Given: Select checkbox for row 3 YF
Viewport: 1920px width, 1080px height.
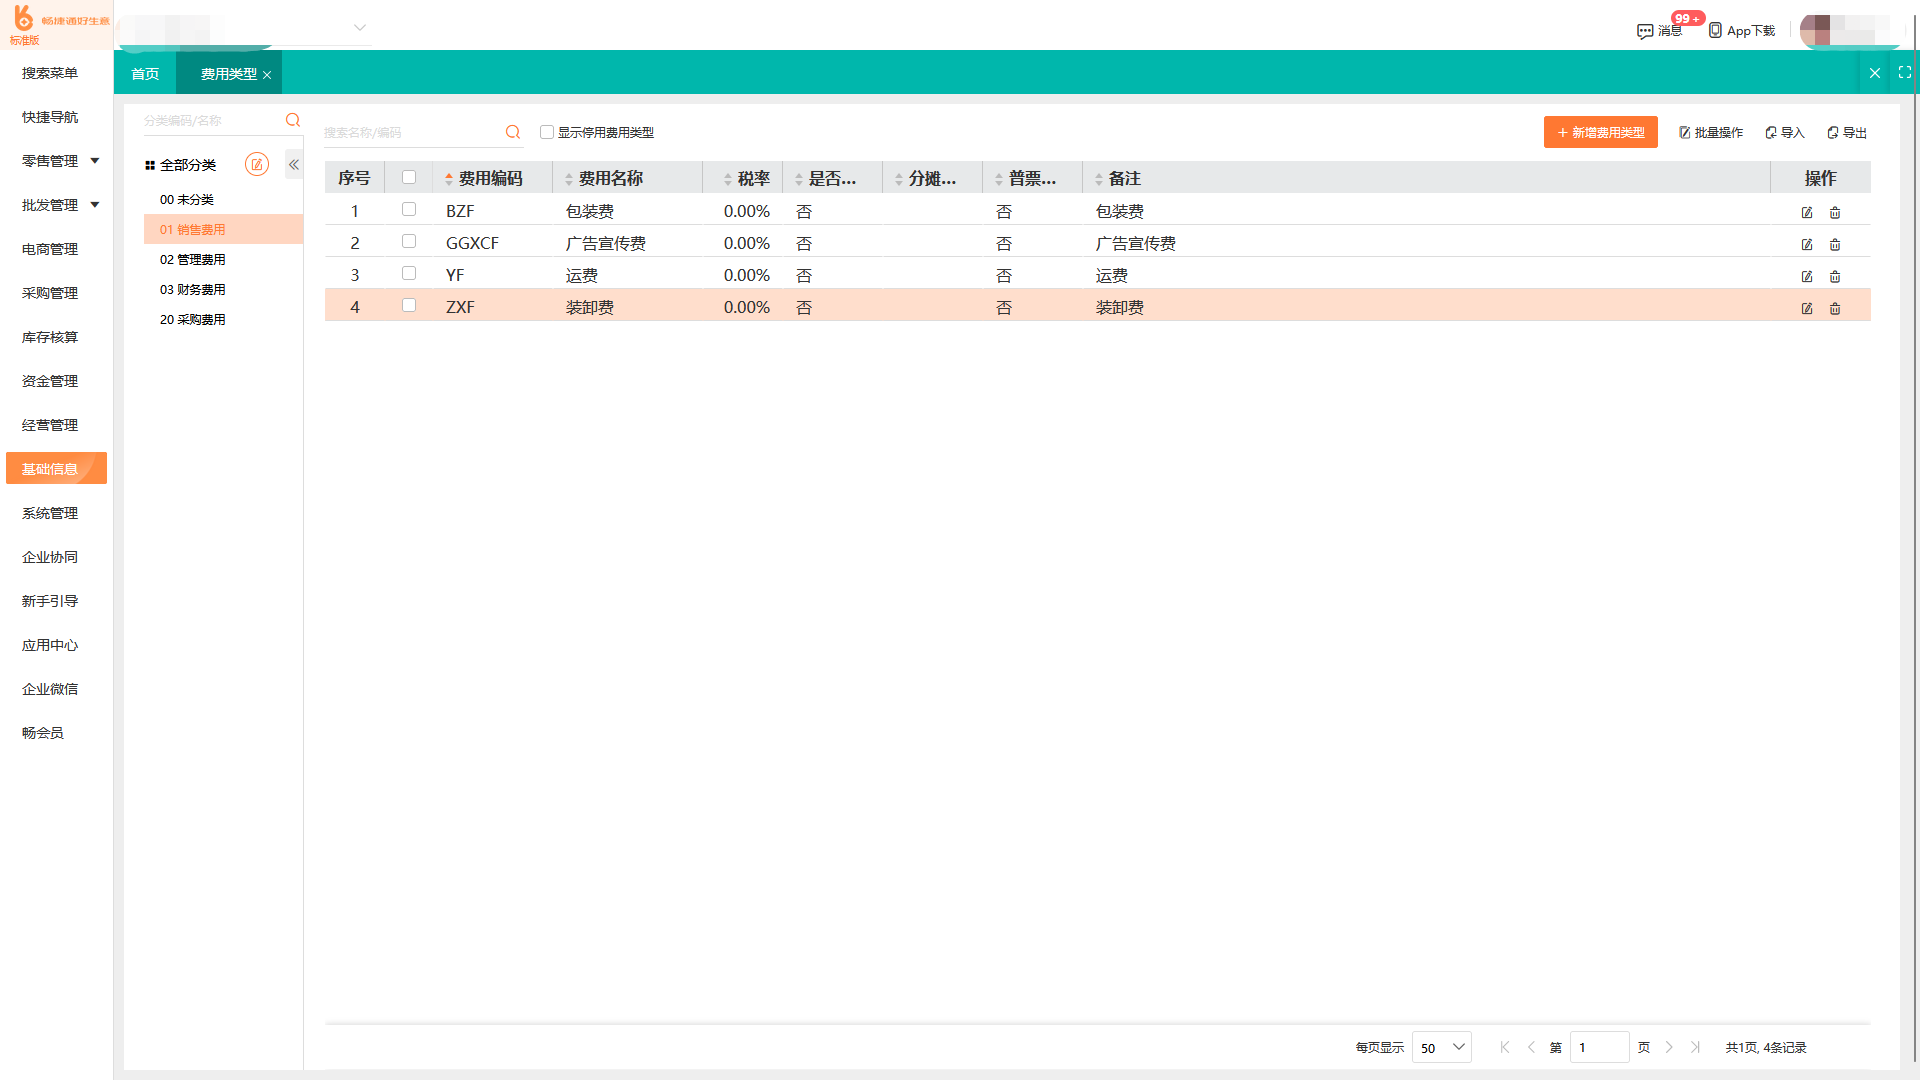Looking at the screenshot, I should click(409, 274).
